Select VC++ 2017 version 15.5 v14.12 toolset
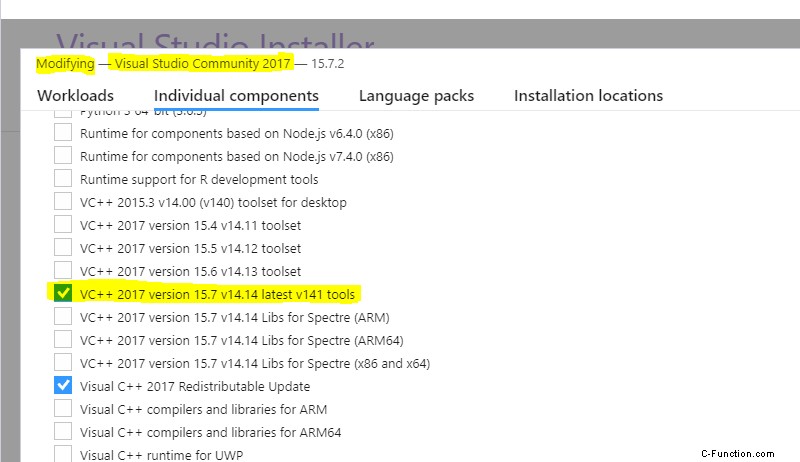Screen dimensions: 800x462 [x=63, y=248]
